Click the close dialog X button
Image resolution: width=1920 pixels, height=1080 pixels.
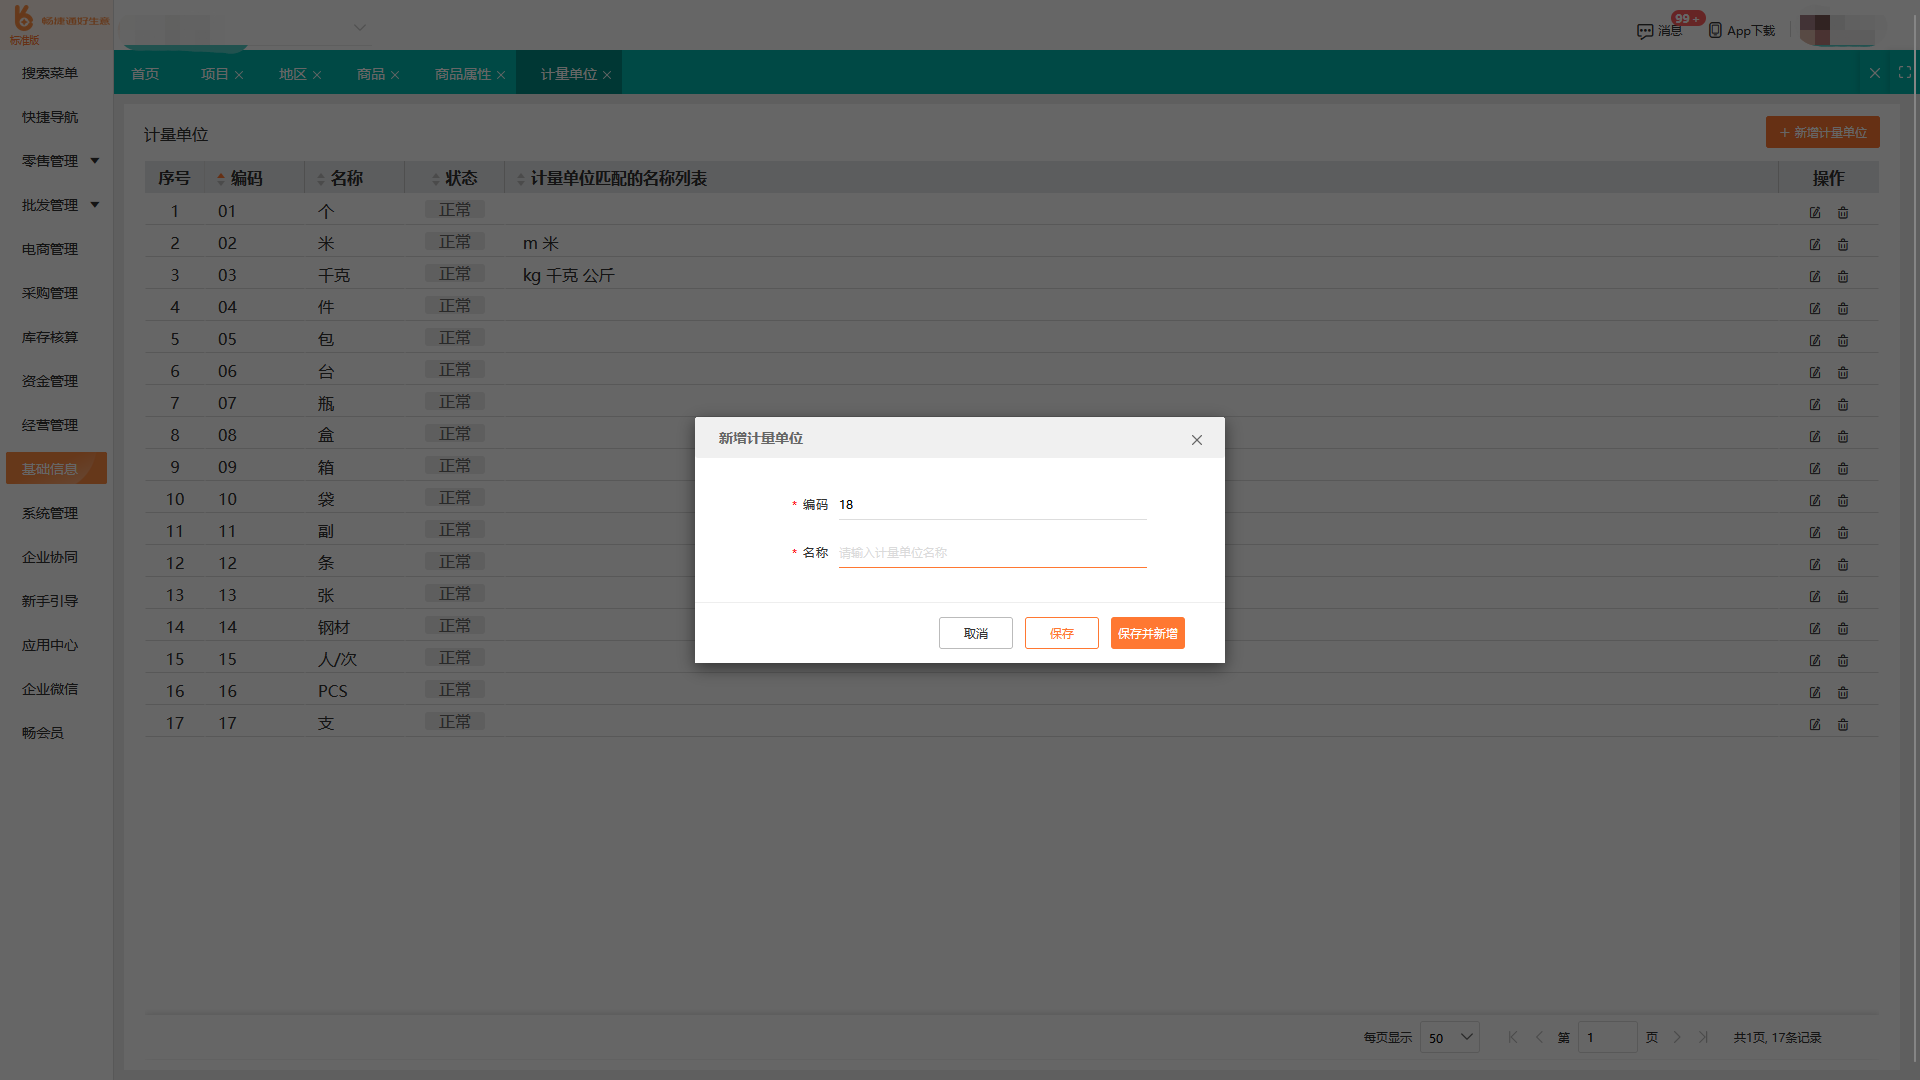1197,440
